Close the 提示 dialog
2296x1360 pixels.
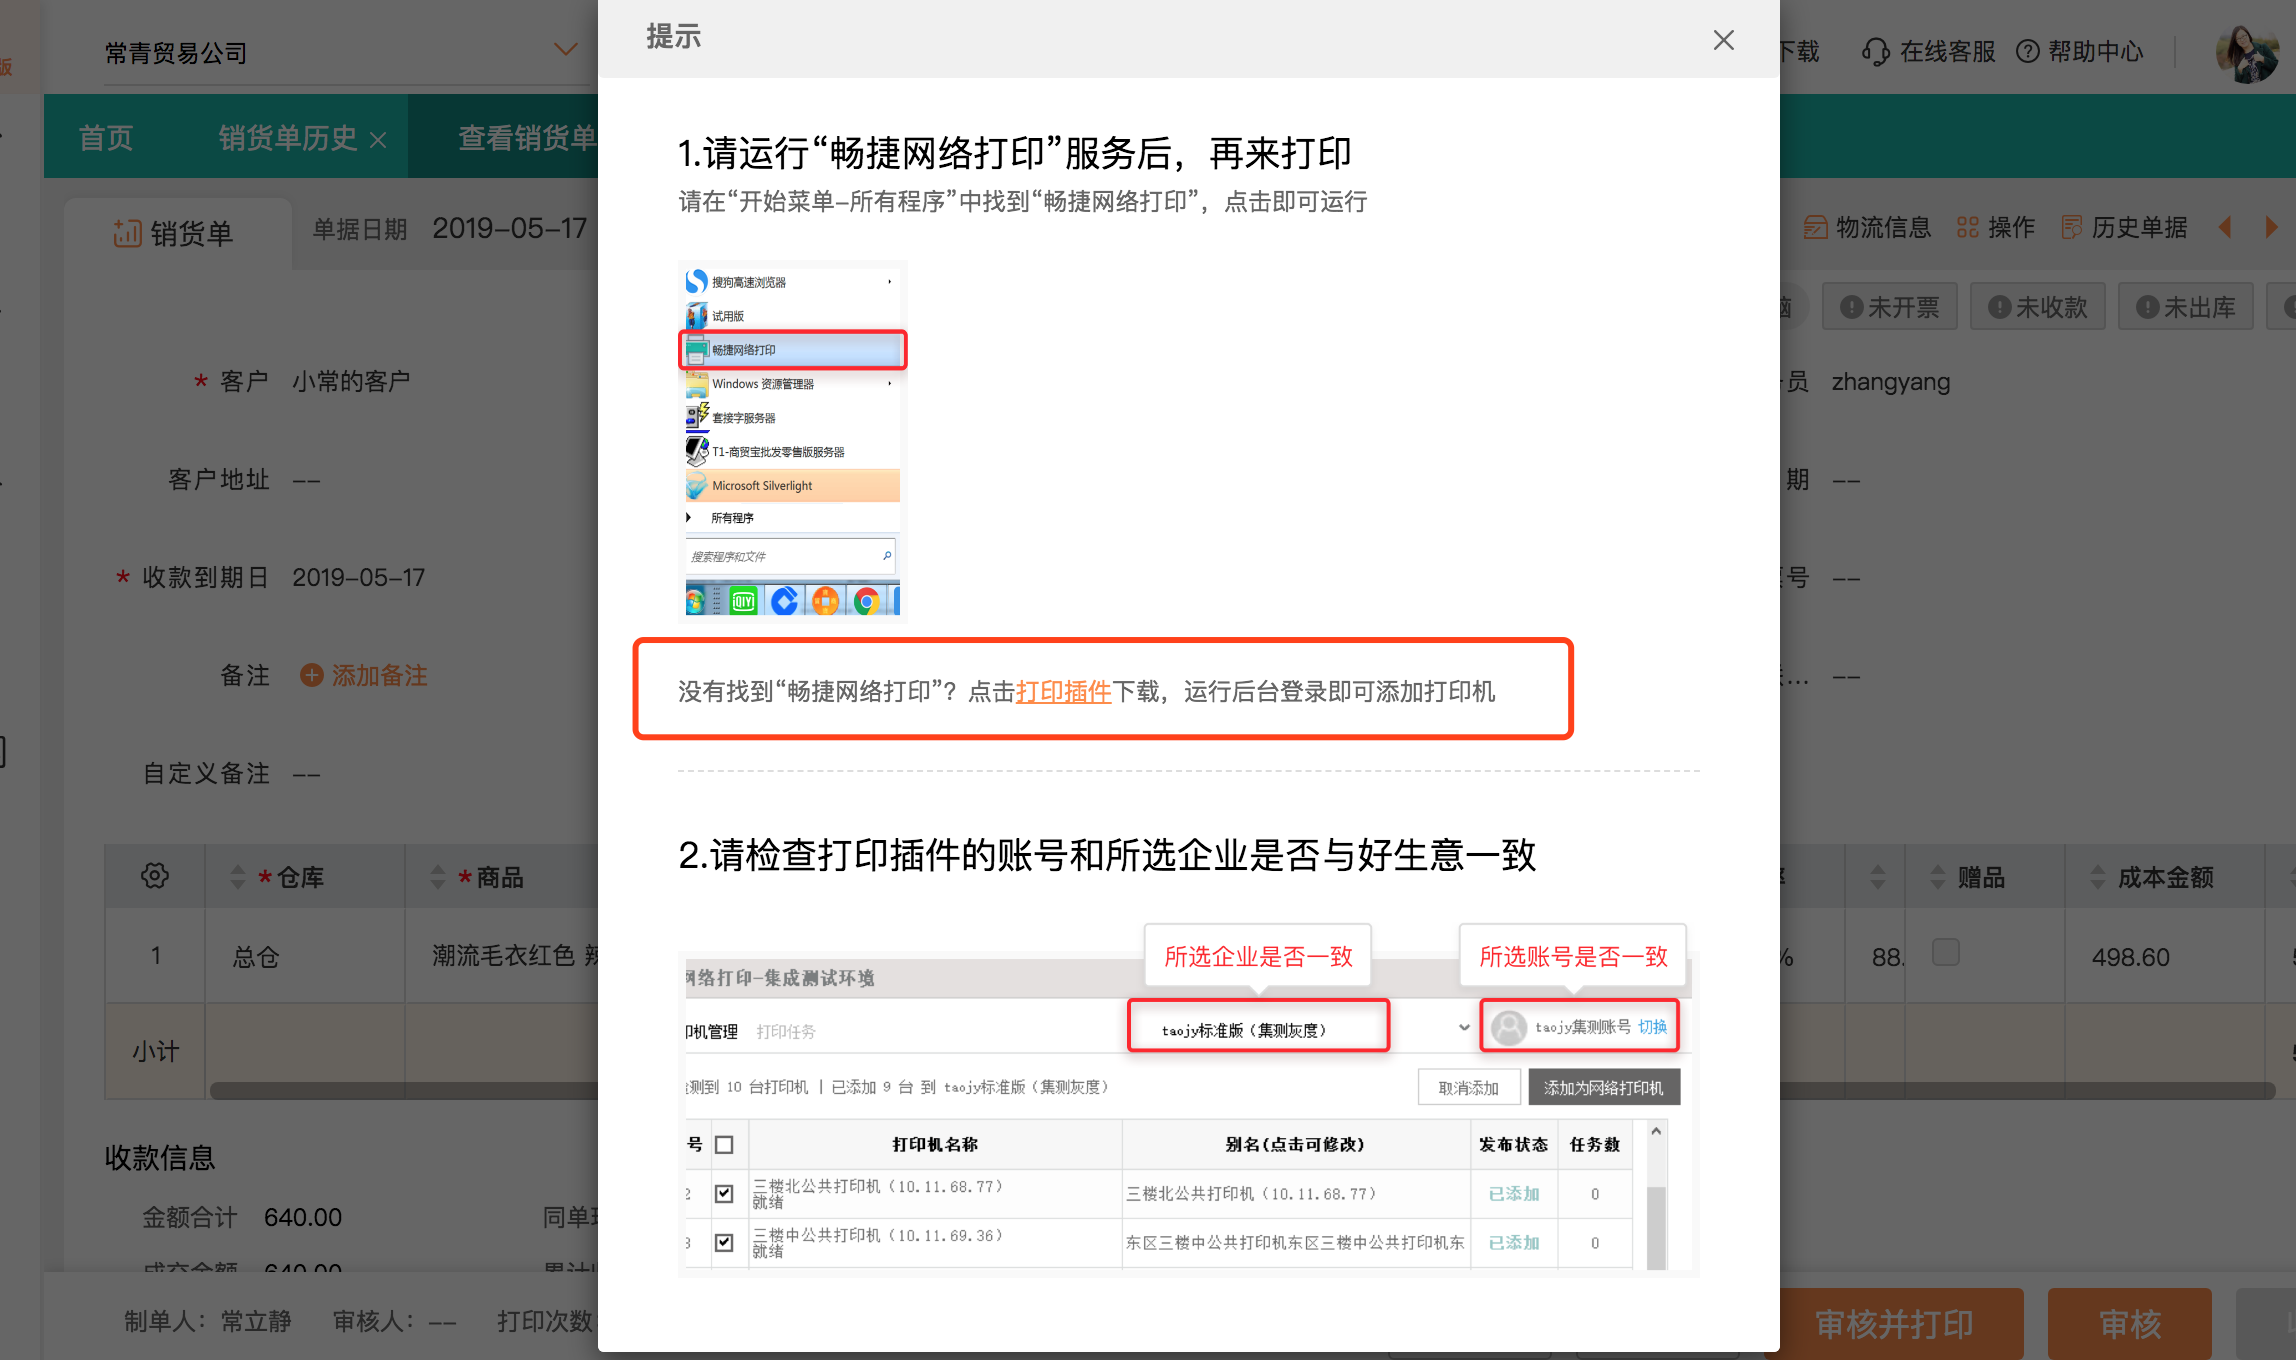(1724, 40)
